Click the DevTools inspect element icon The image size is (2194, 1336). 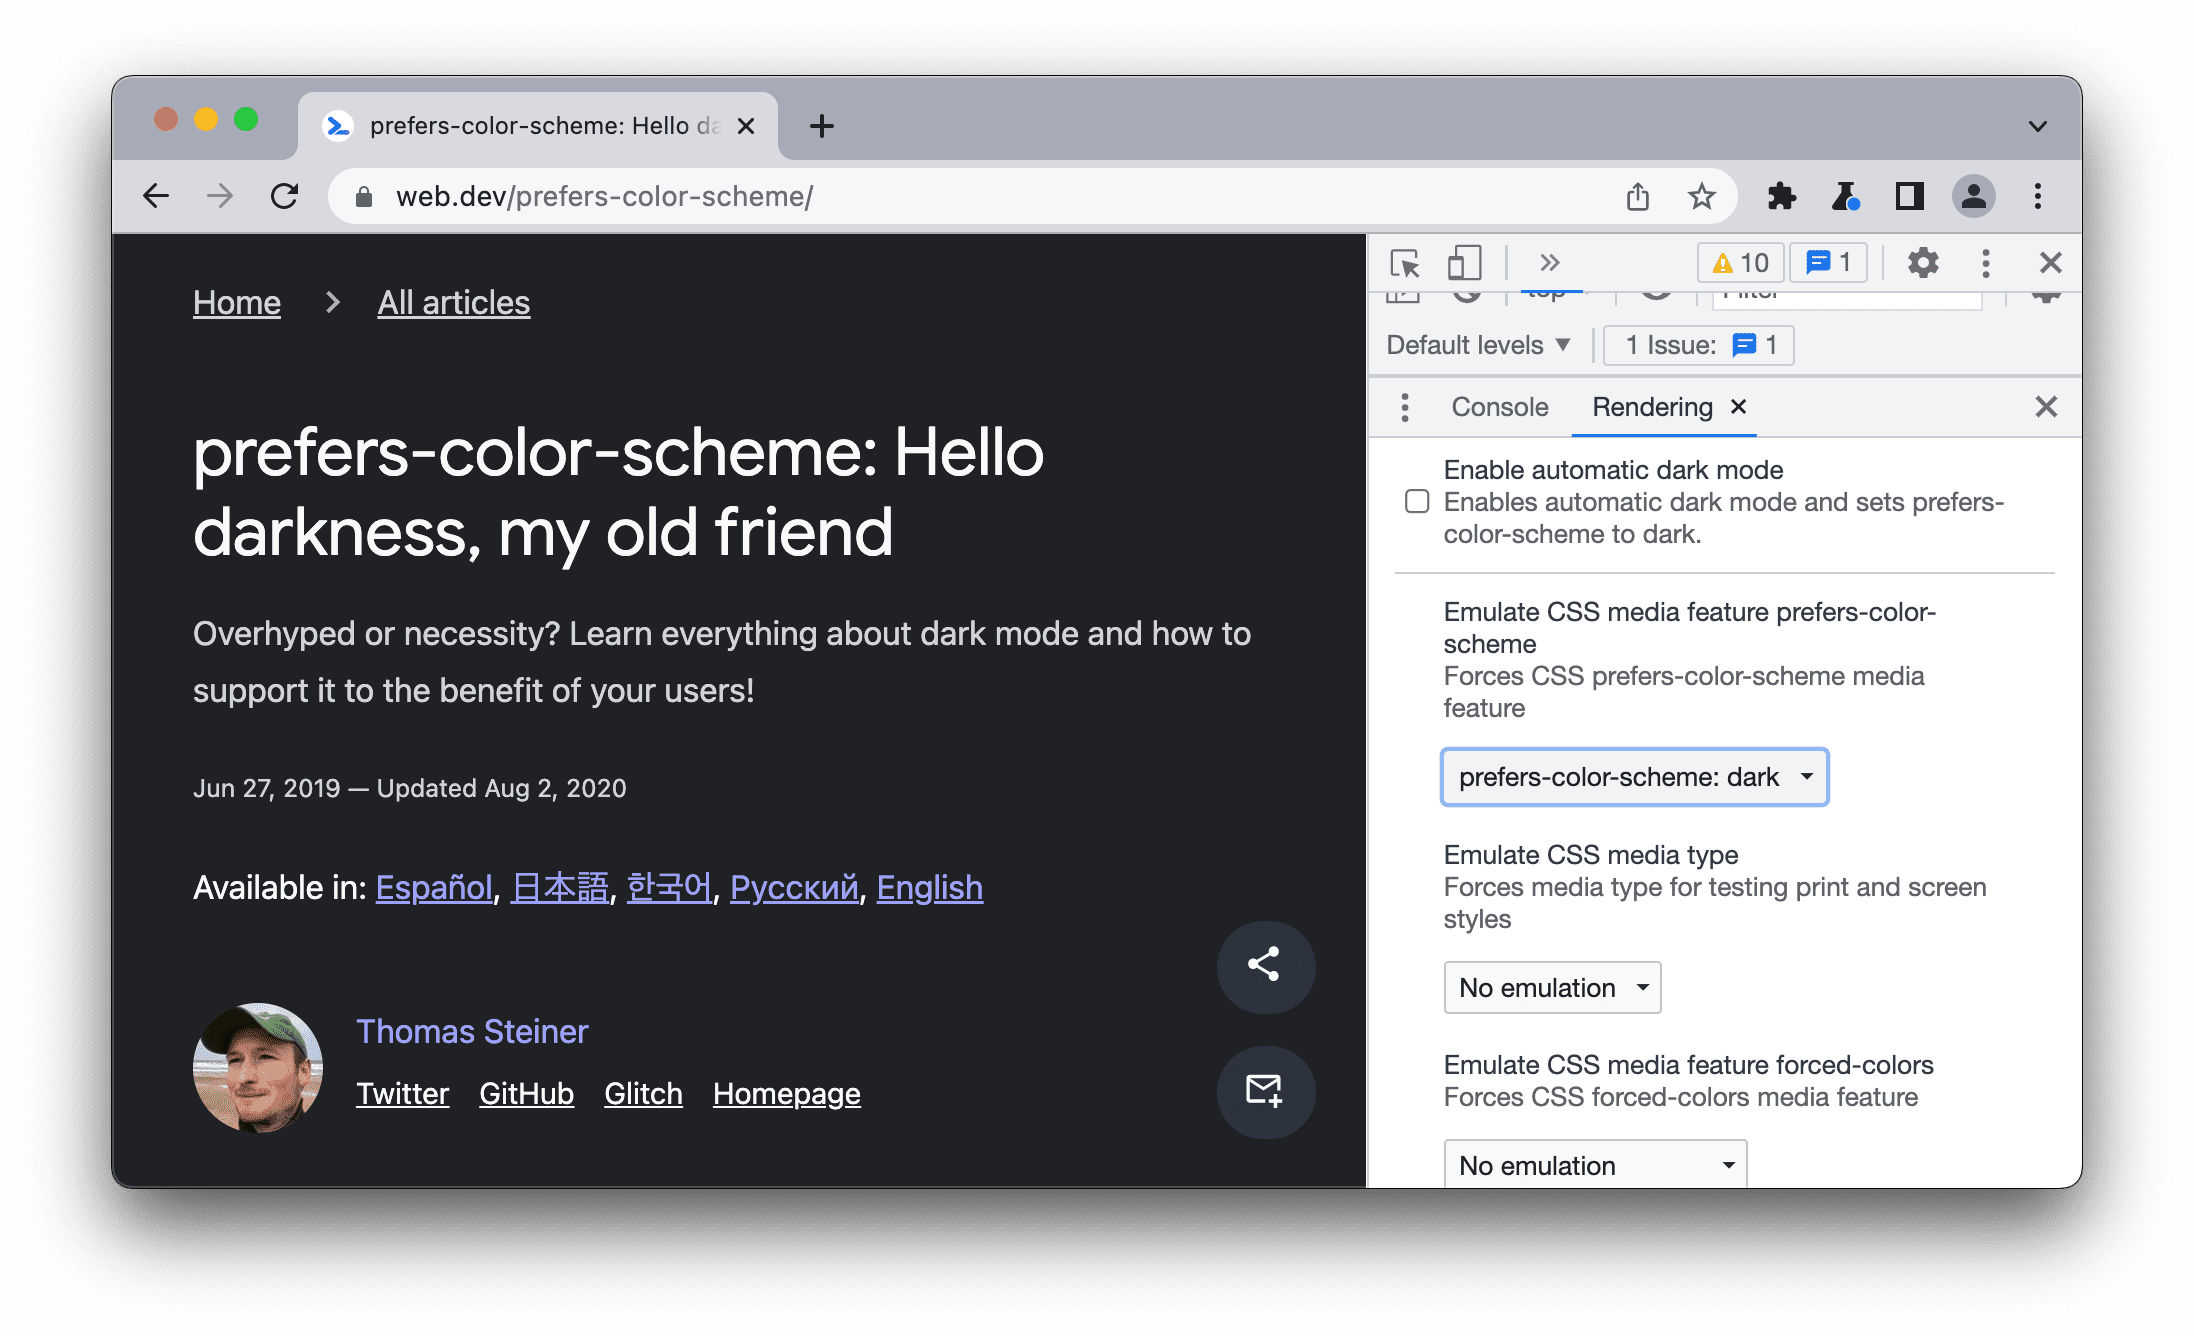click(x=1407, y=262)
